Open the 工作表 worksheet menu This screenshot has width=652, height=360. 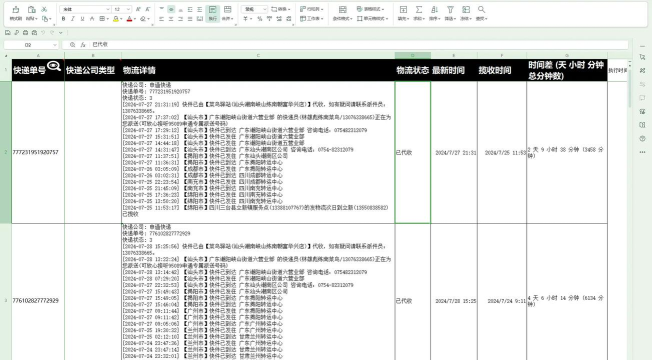(x=311, y=19)
